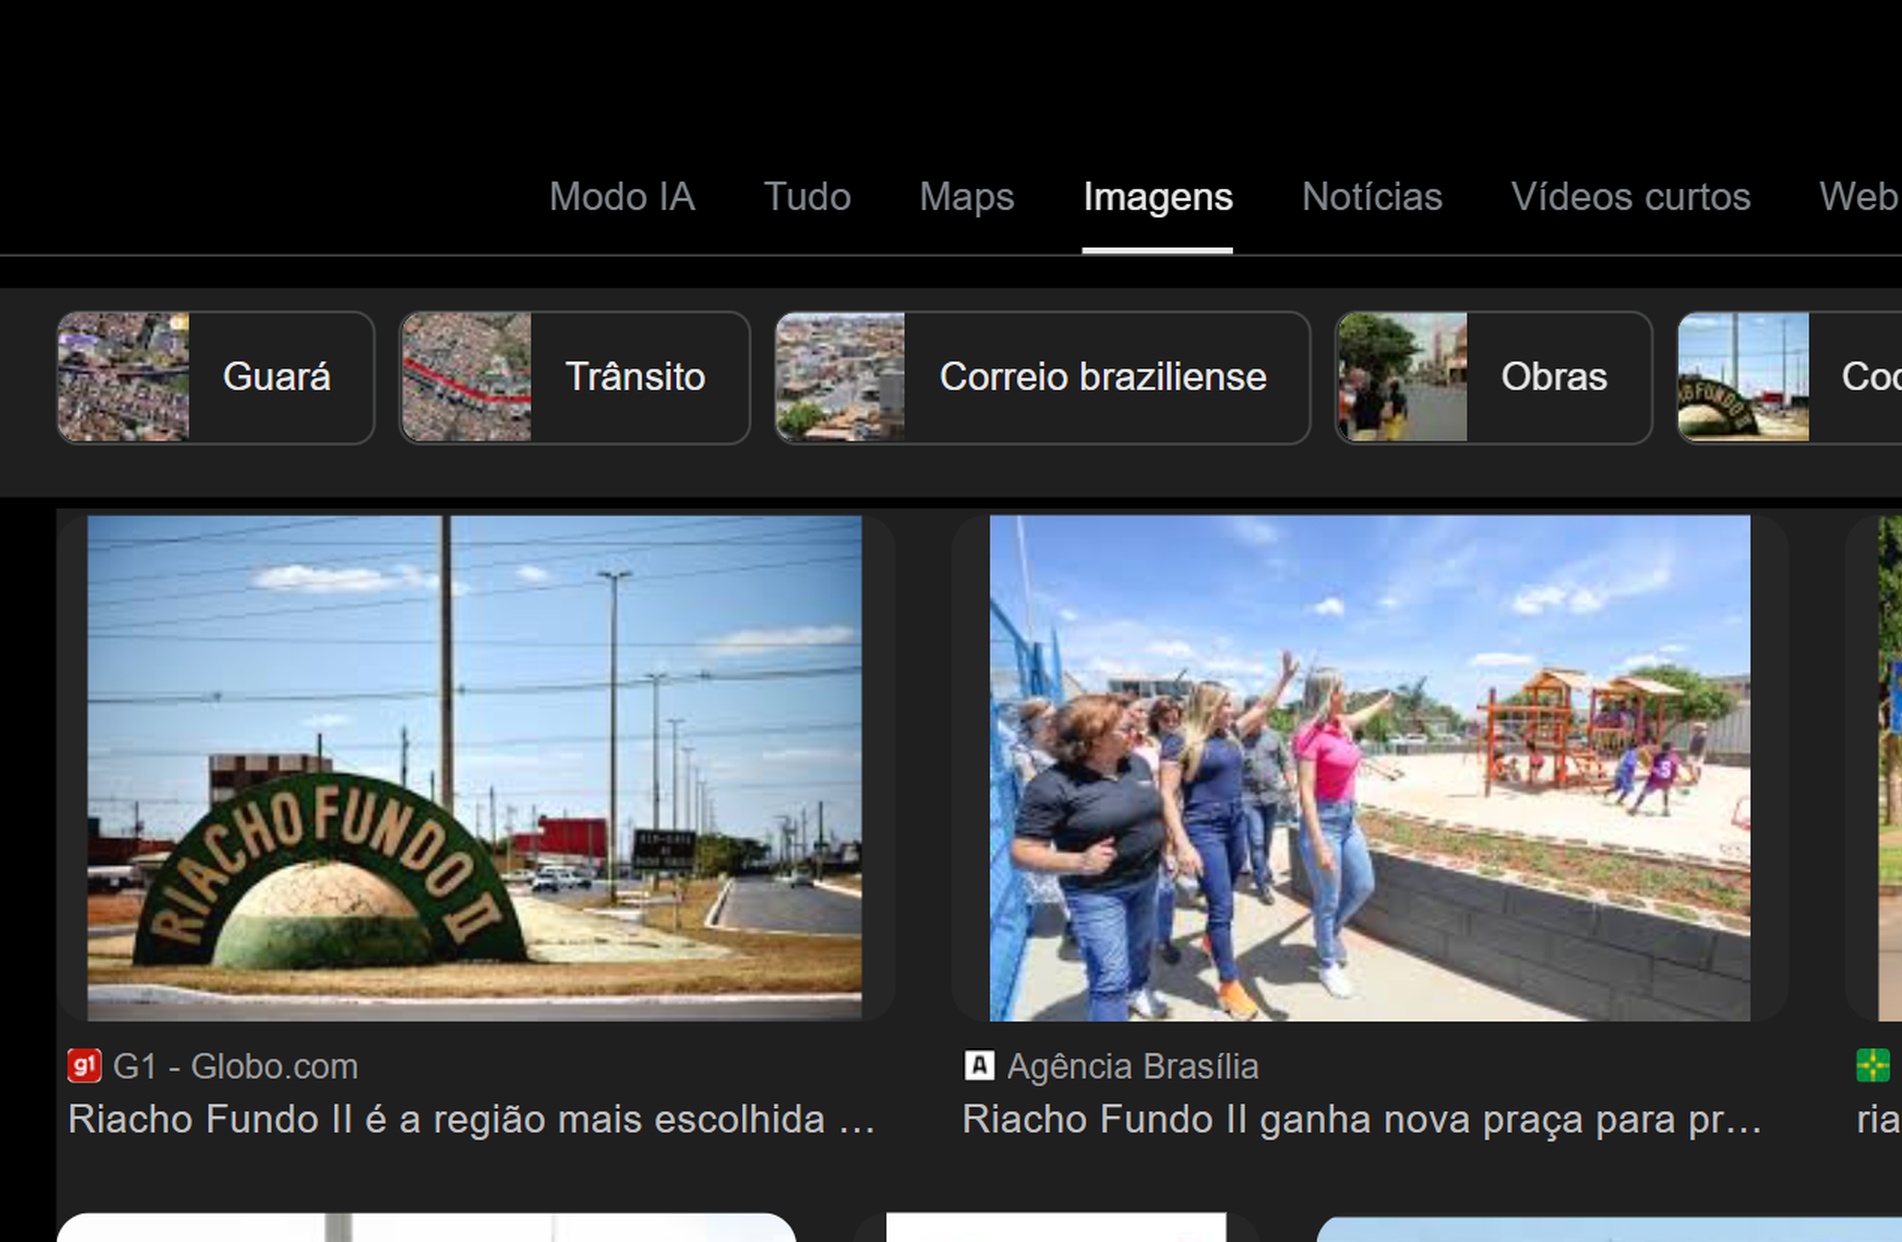1902x1242 pixels.
Task: Switch to the Modo IA tab
Action: point(621,197)
